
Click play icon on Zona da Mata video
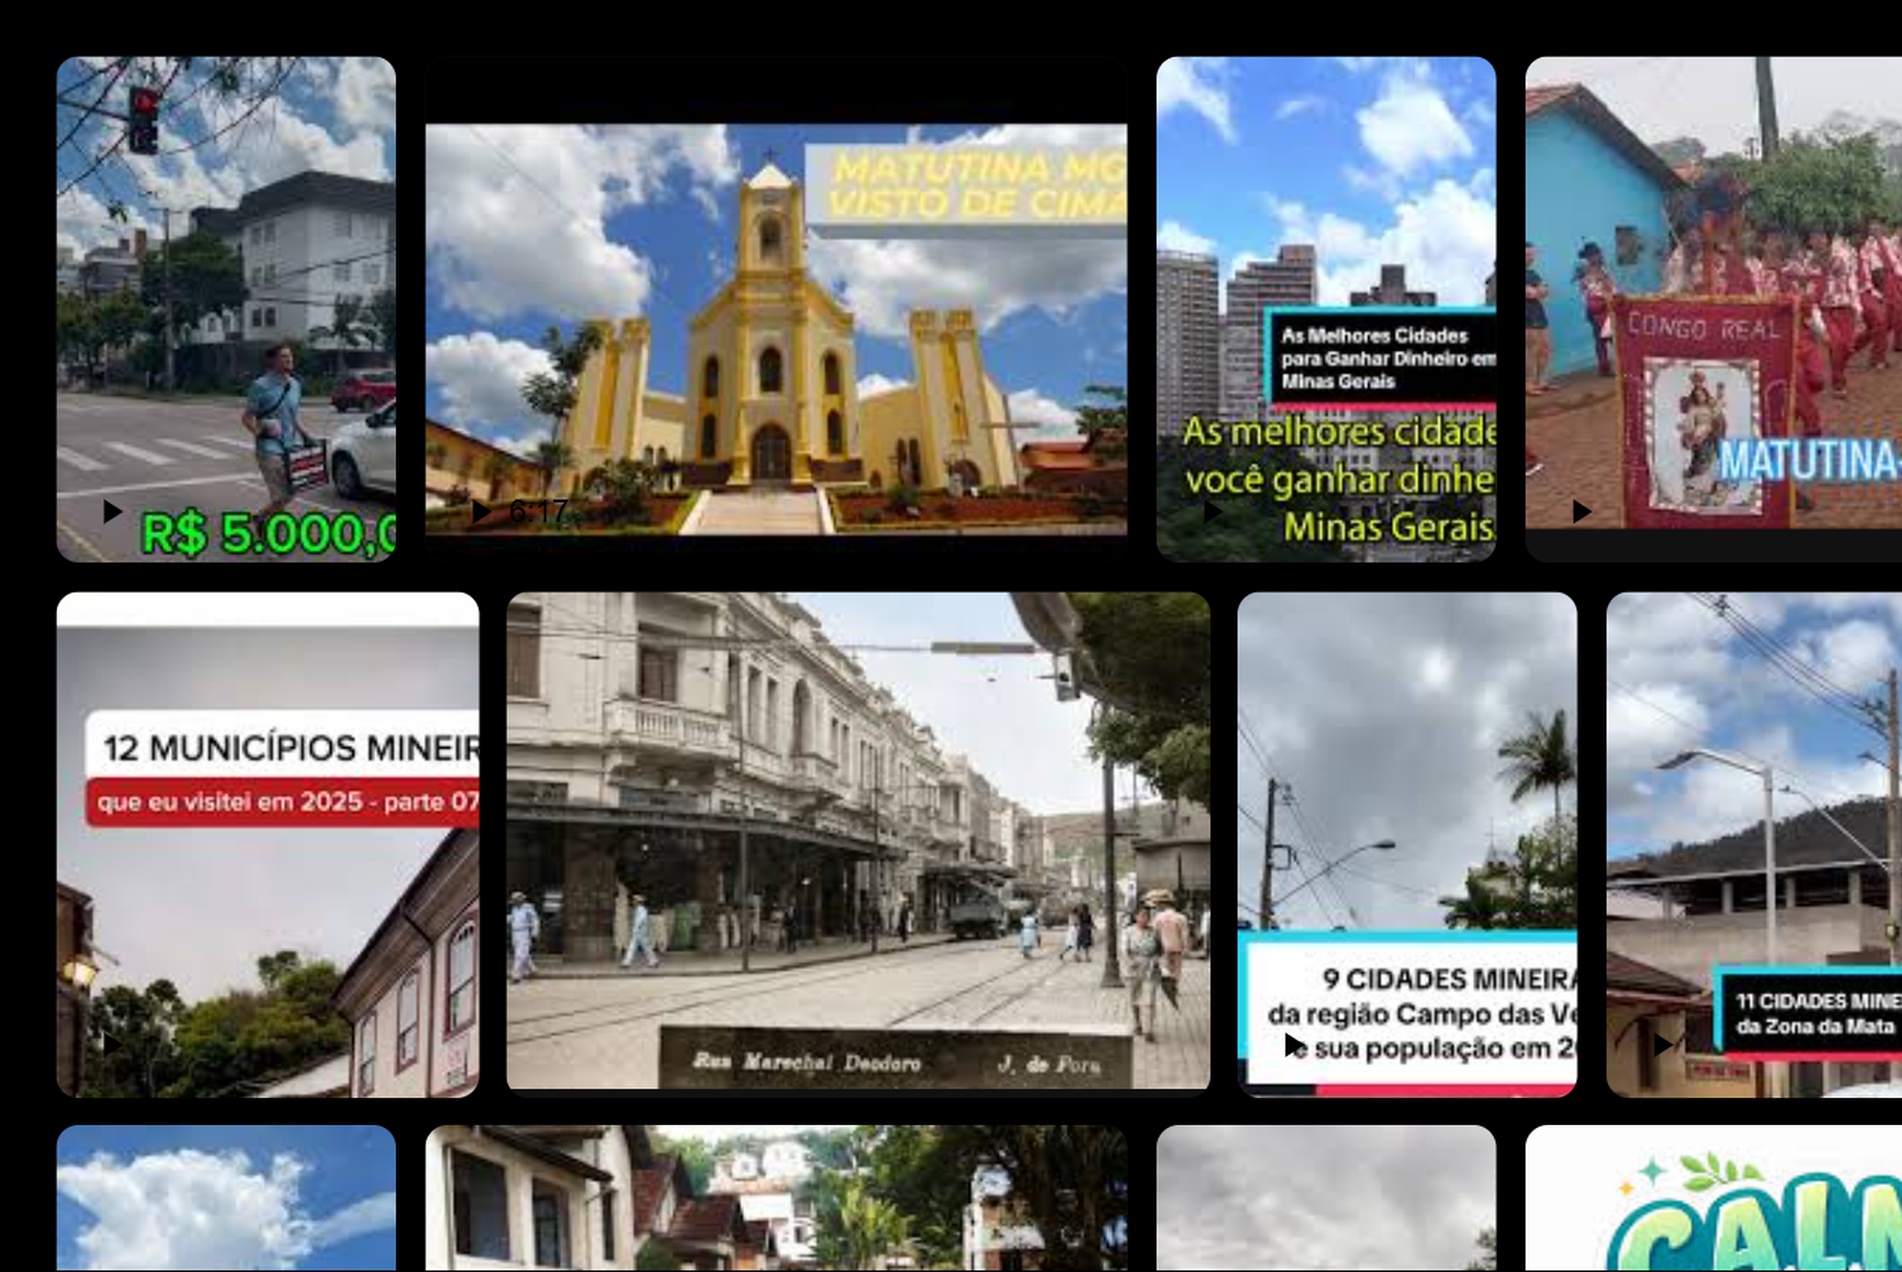(x=1662, y=1045)
